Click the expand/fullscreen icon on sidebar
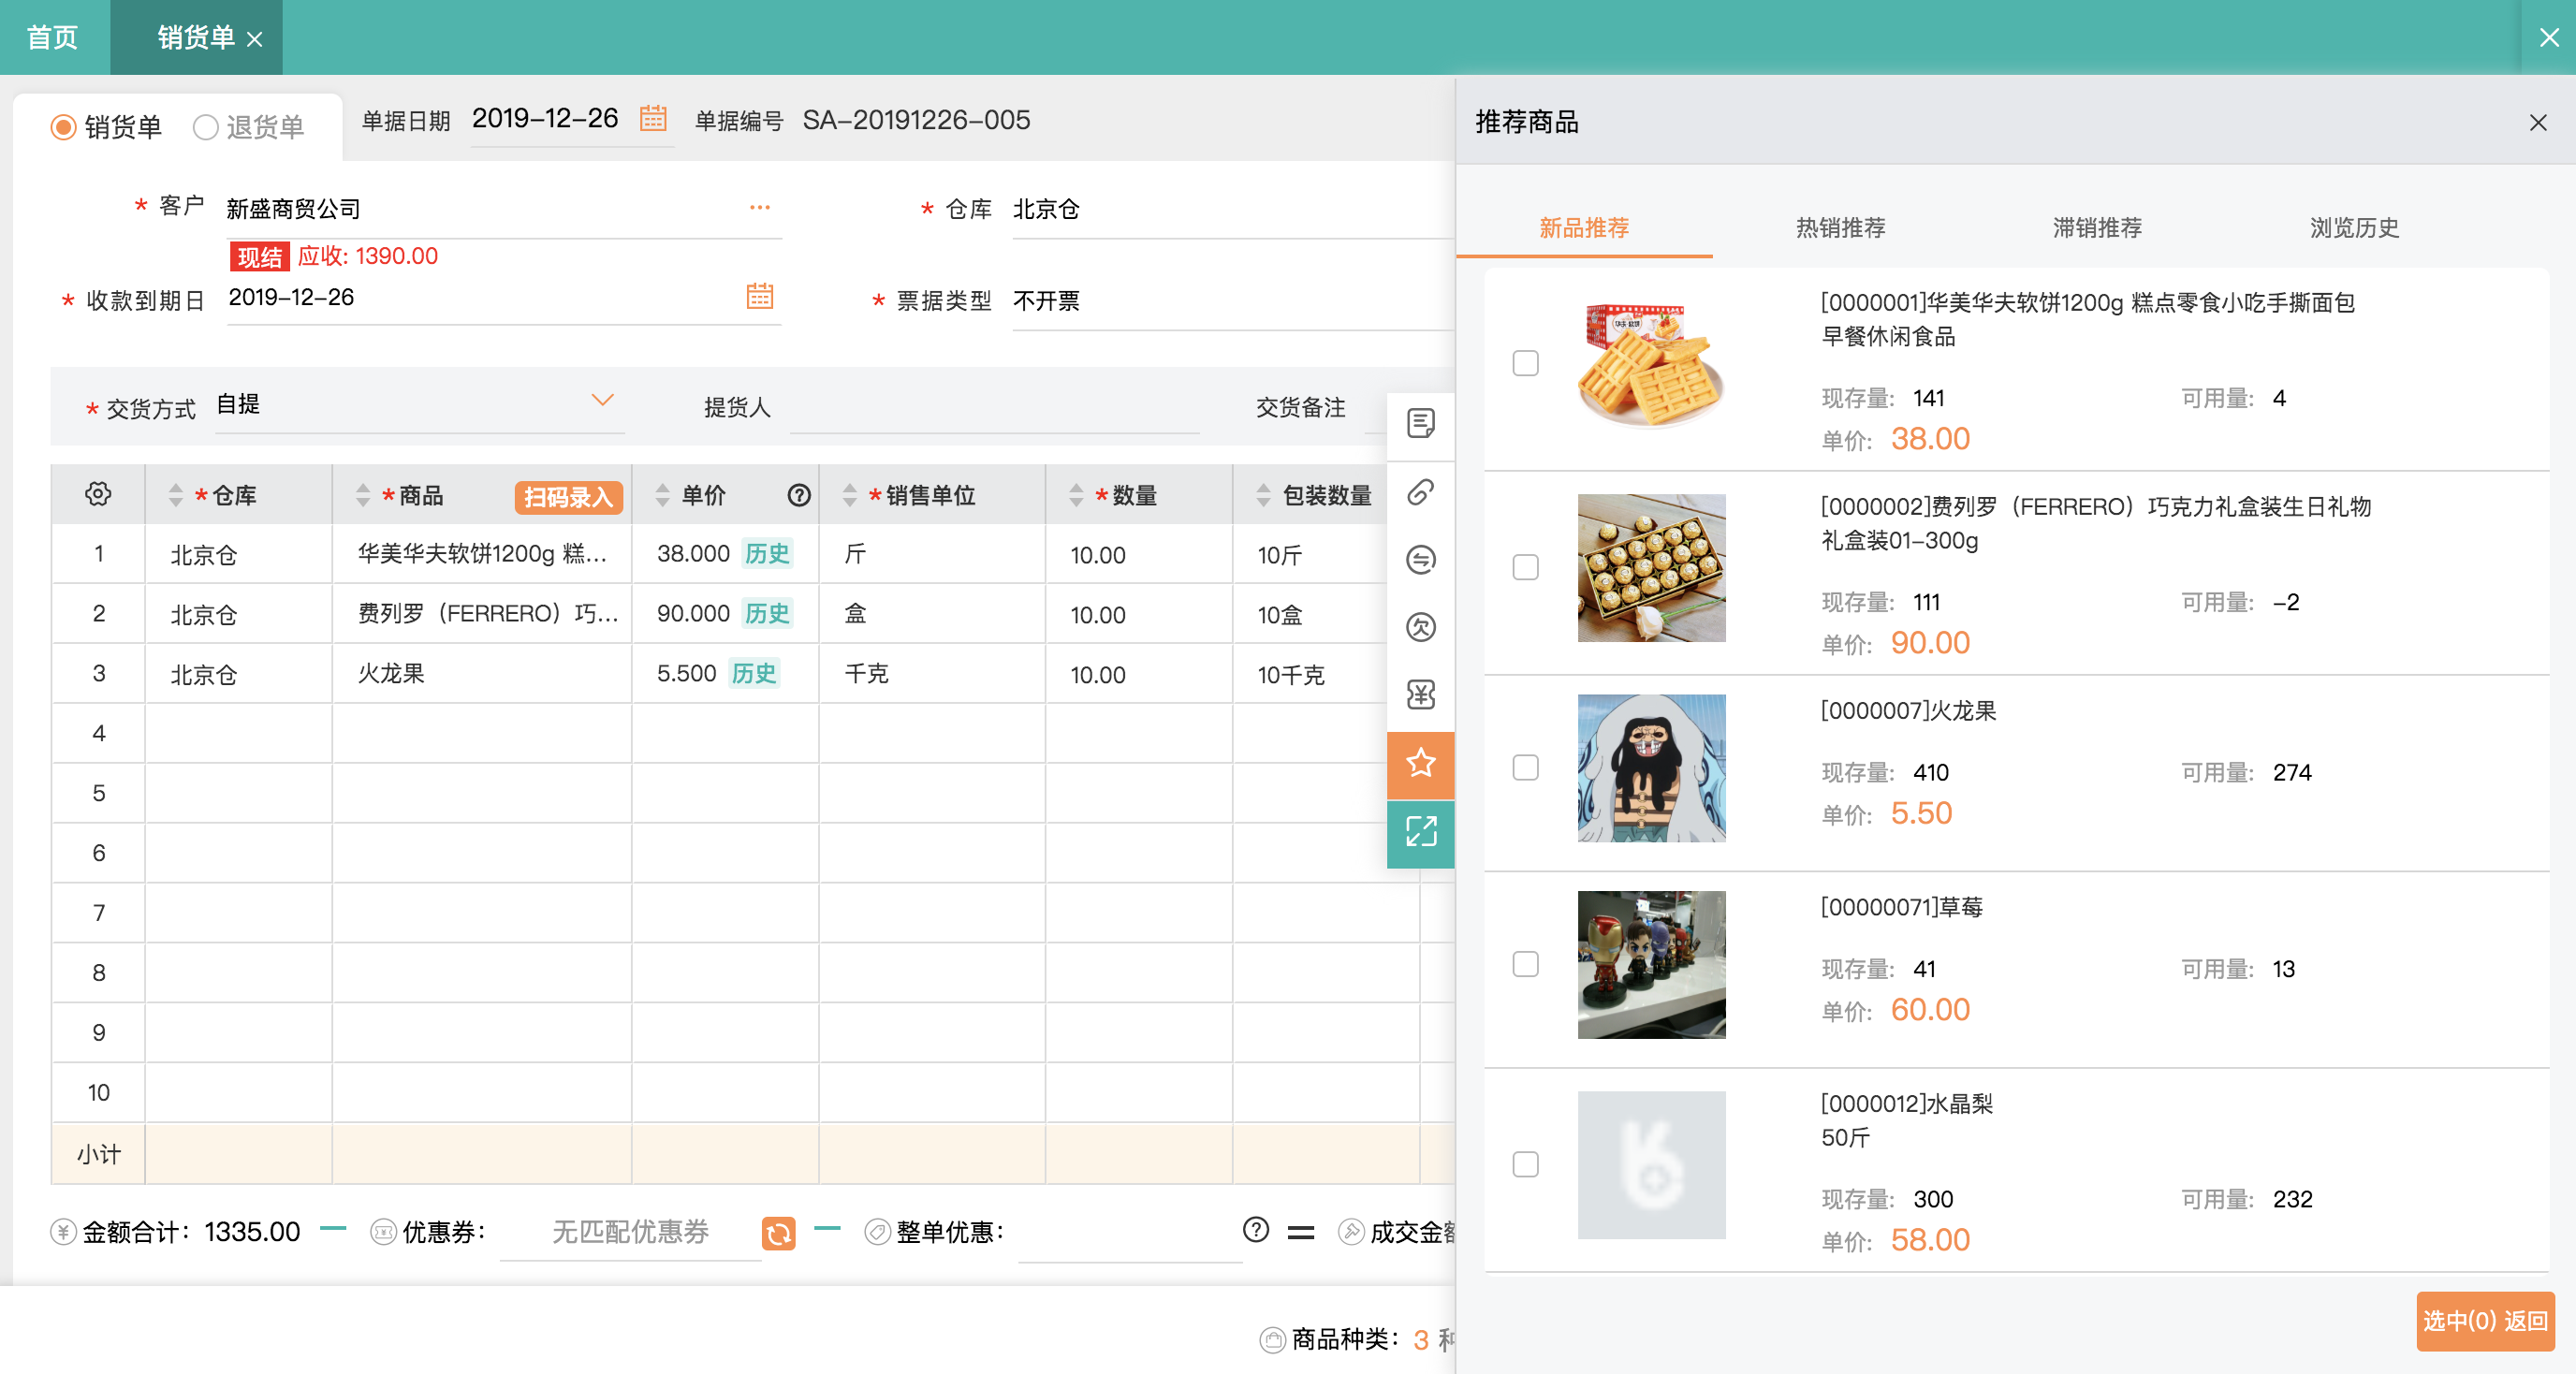This screenshot has height=1374, width=2576. pos(1425,833)
